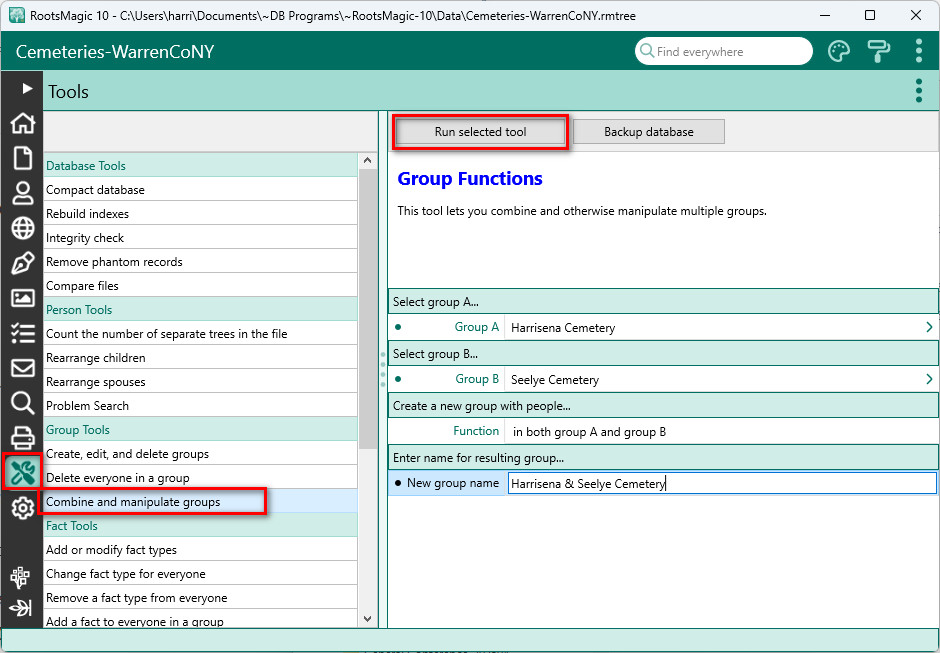The width and height of the screenshot is (940, 653).
Task: Click the paint roller icon in header
Action: pyautogui.click(x=878, y=52)
